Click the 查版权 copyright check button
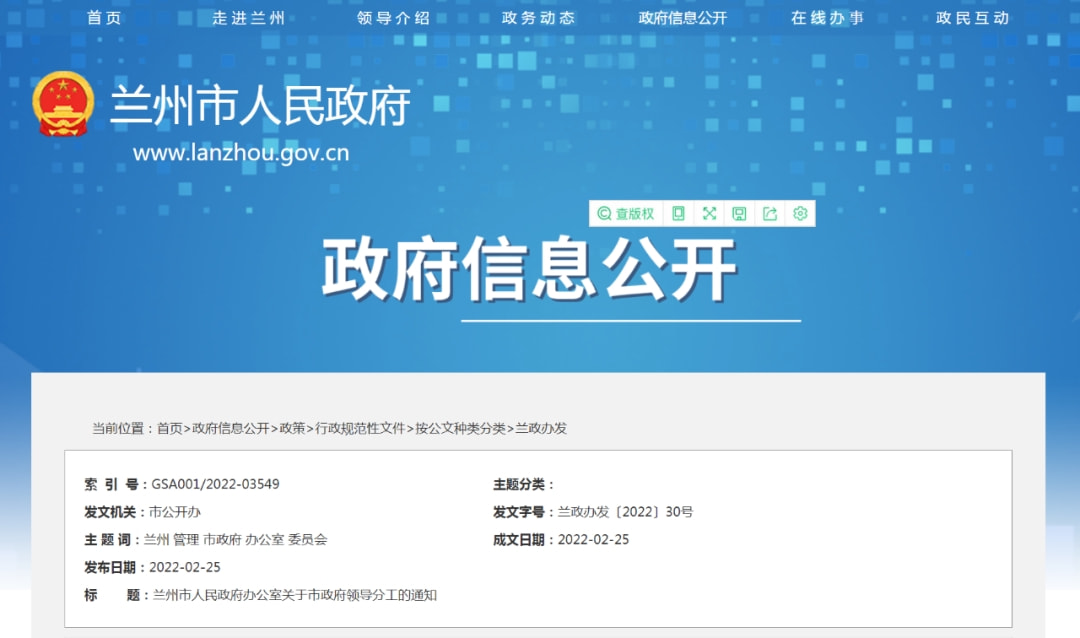The image size is (1080, 638). click(x=625, y=213)
